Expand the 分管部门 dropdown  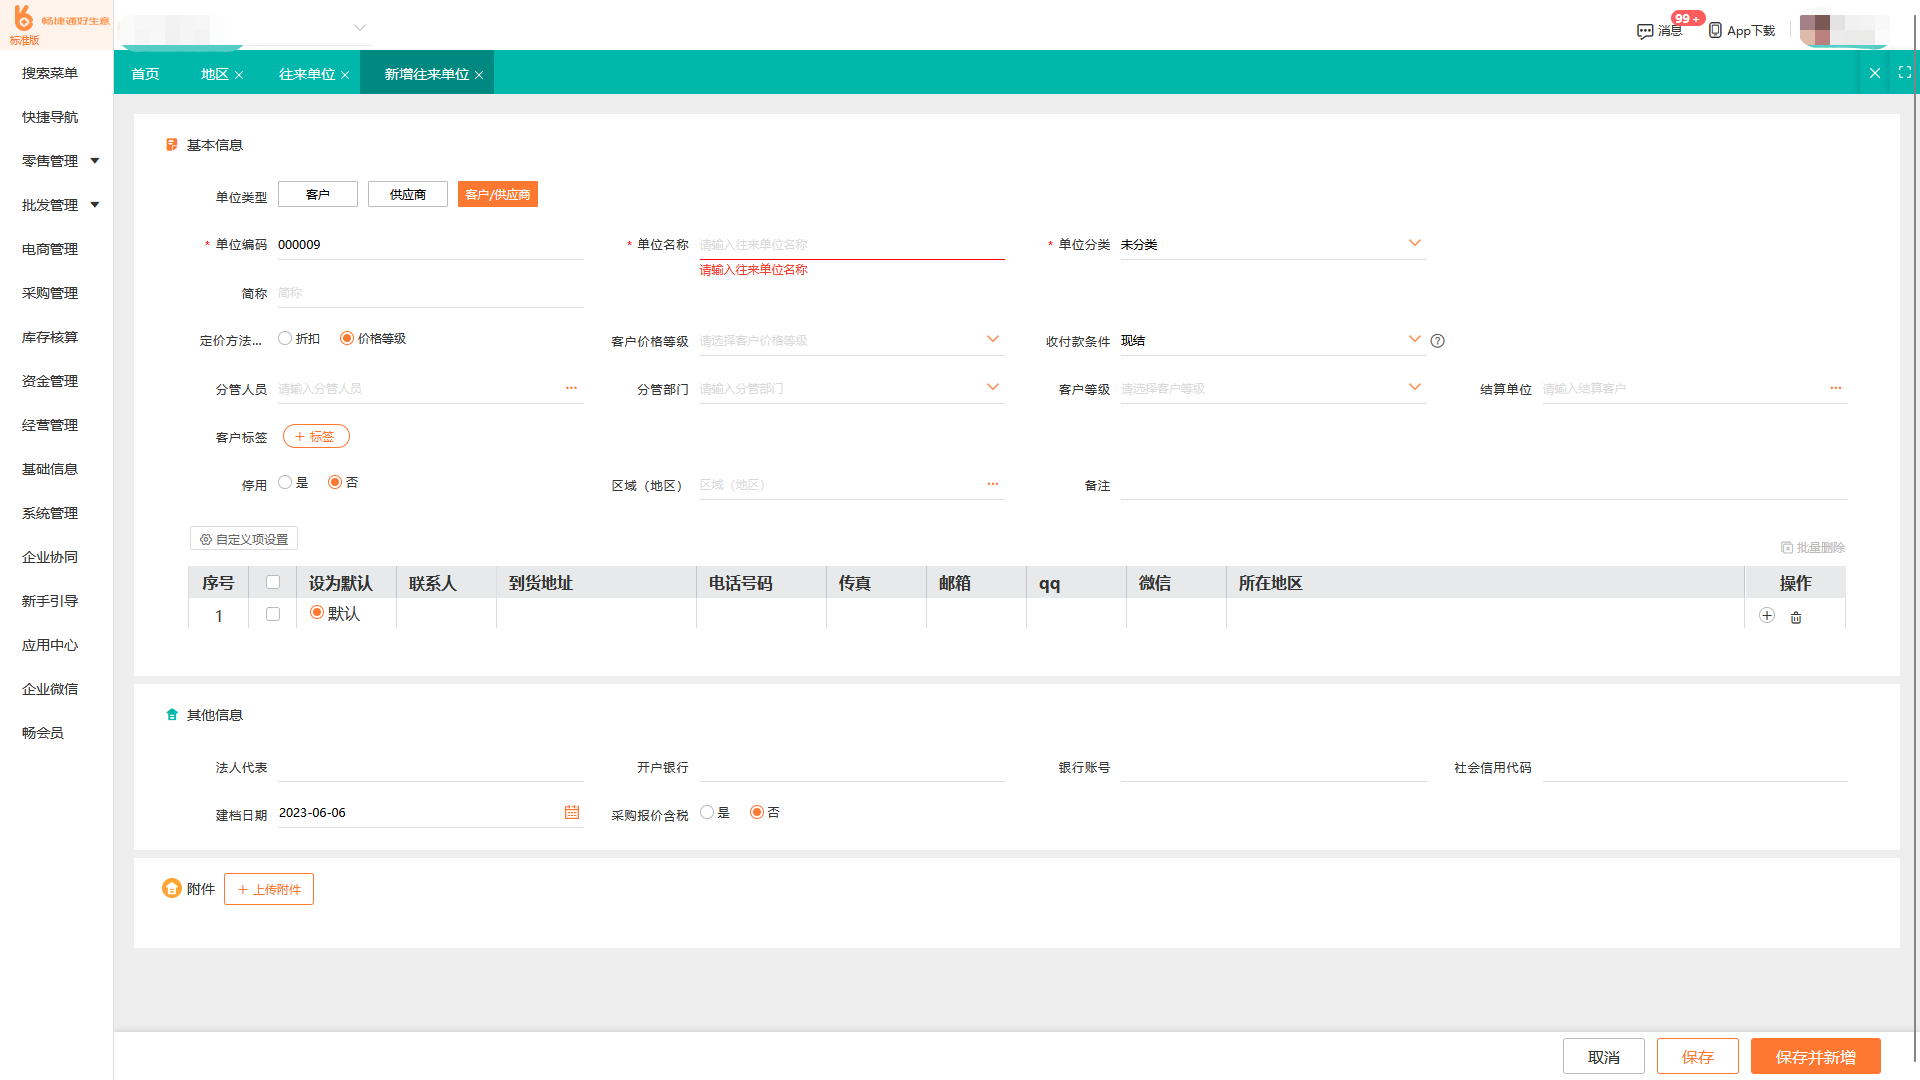click(993, 388)
